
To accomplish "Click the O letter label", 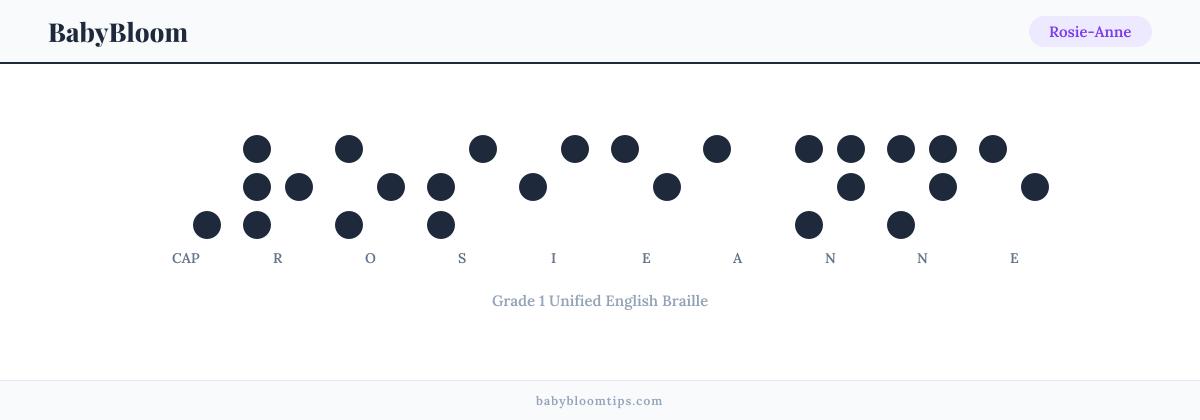I will [370, 258].
